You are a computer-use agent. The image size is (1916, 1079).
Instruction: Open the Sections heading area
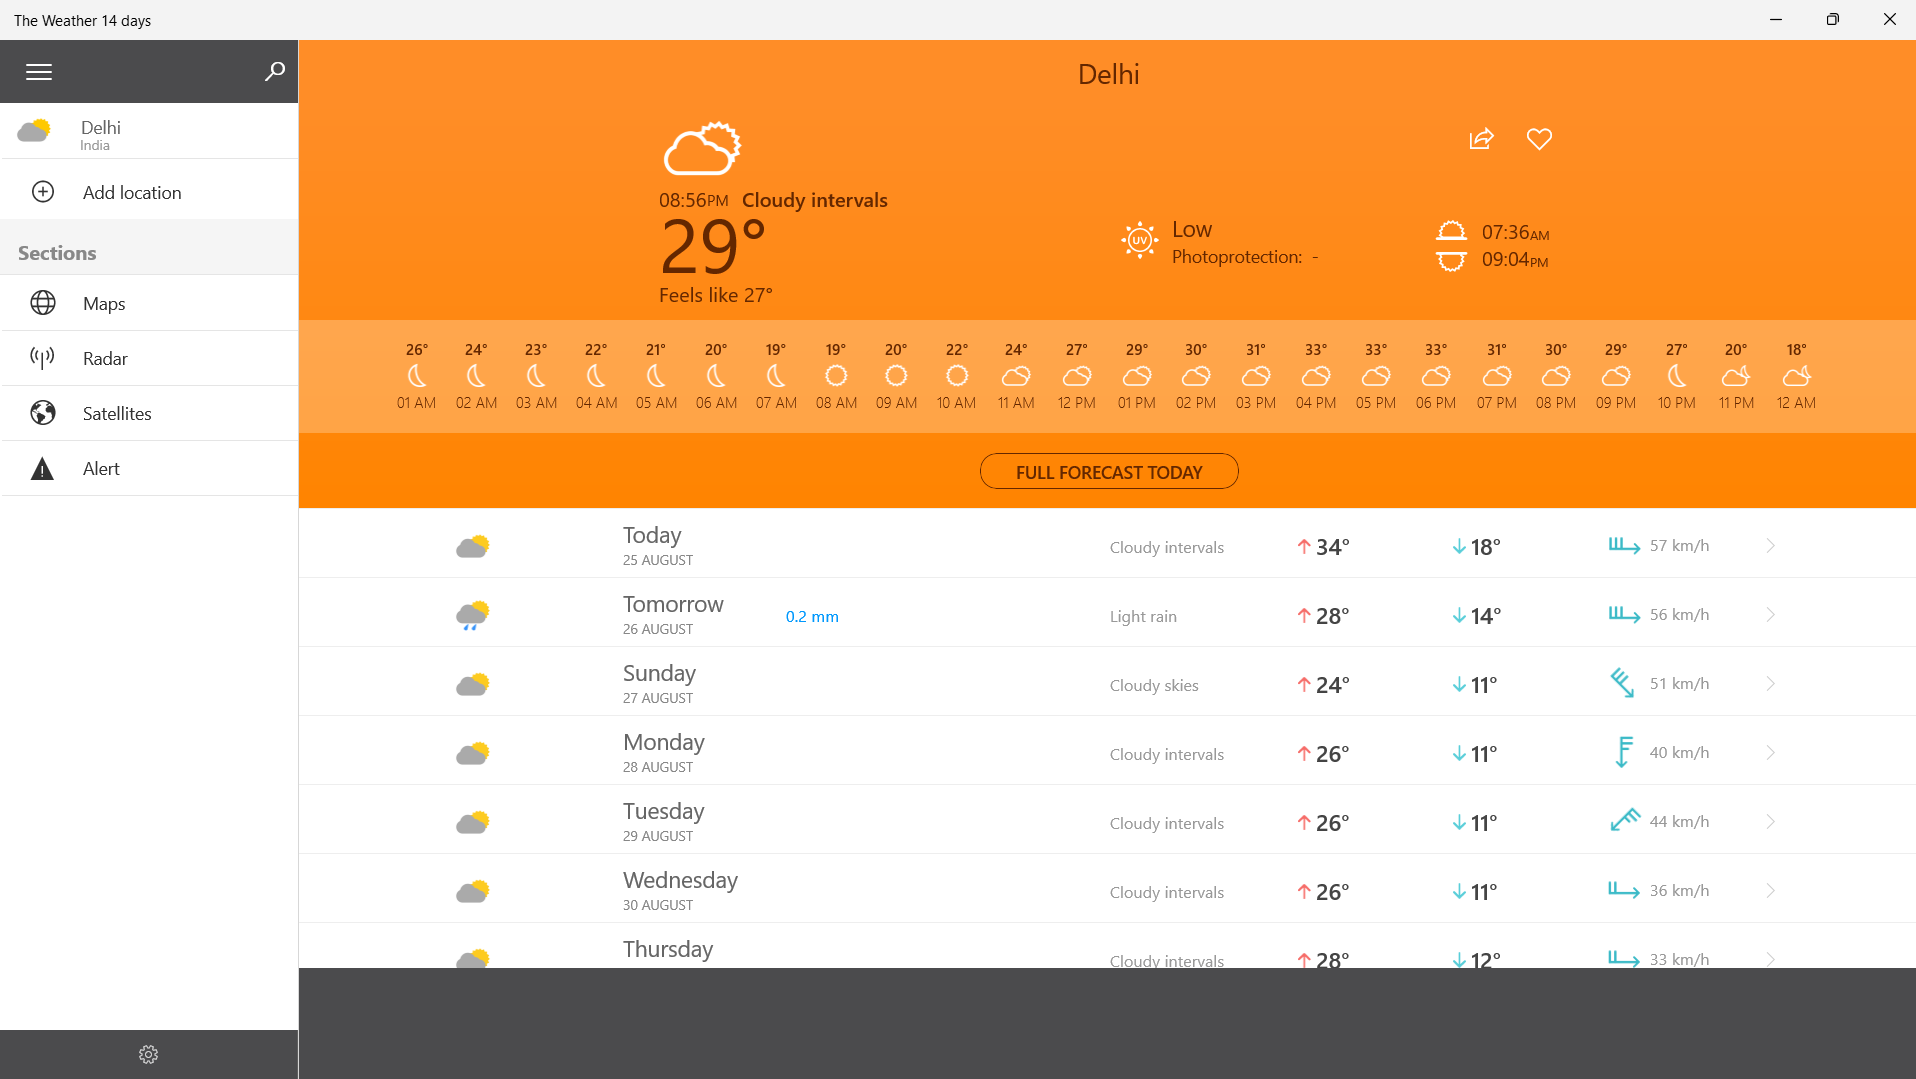pos(56,252)
